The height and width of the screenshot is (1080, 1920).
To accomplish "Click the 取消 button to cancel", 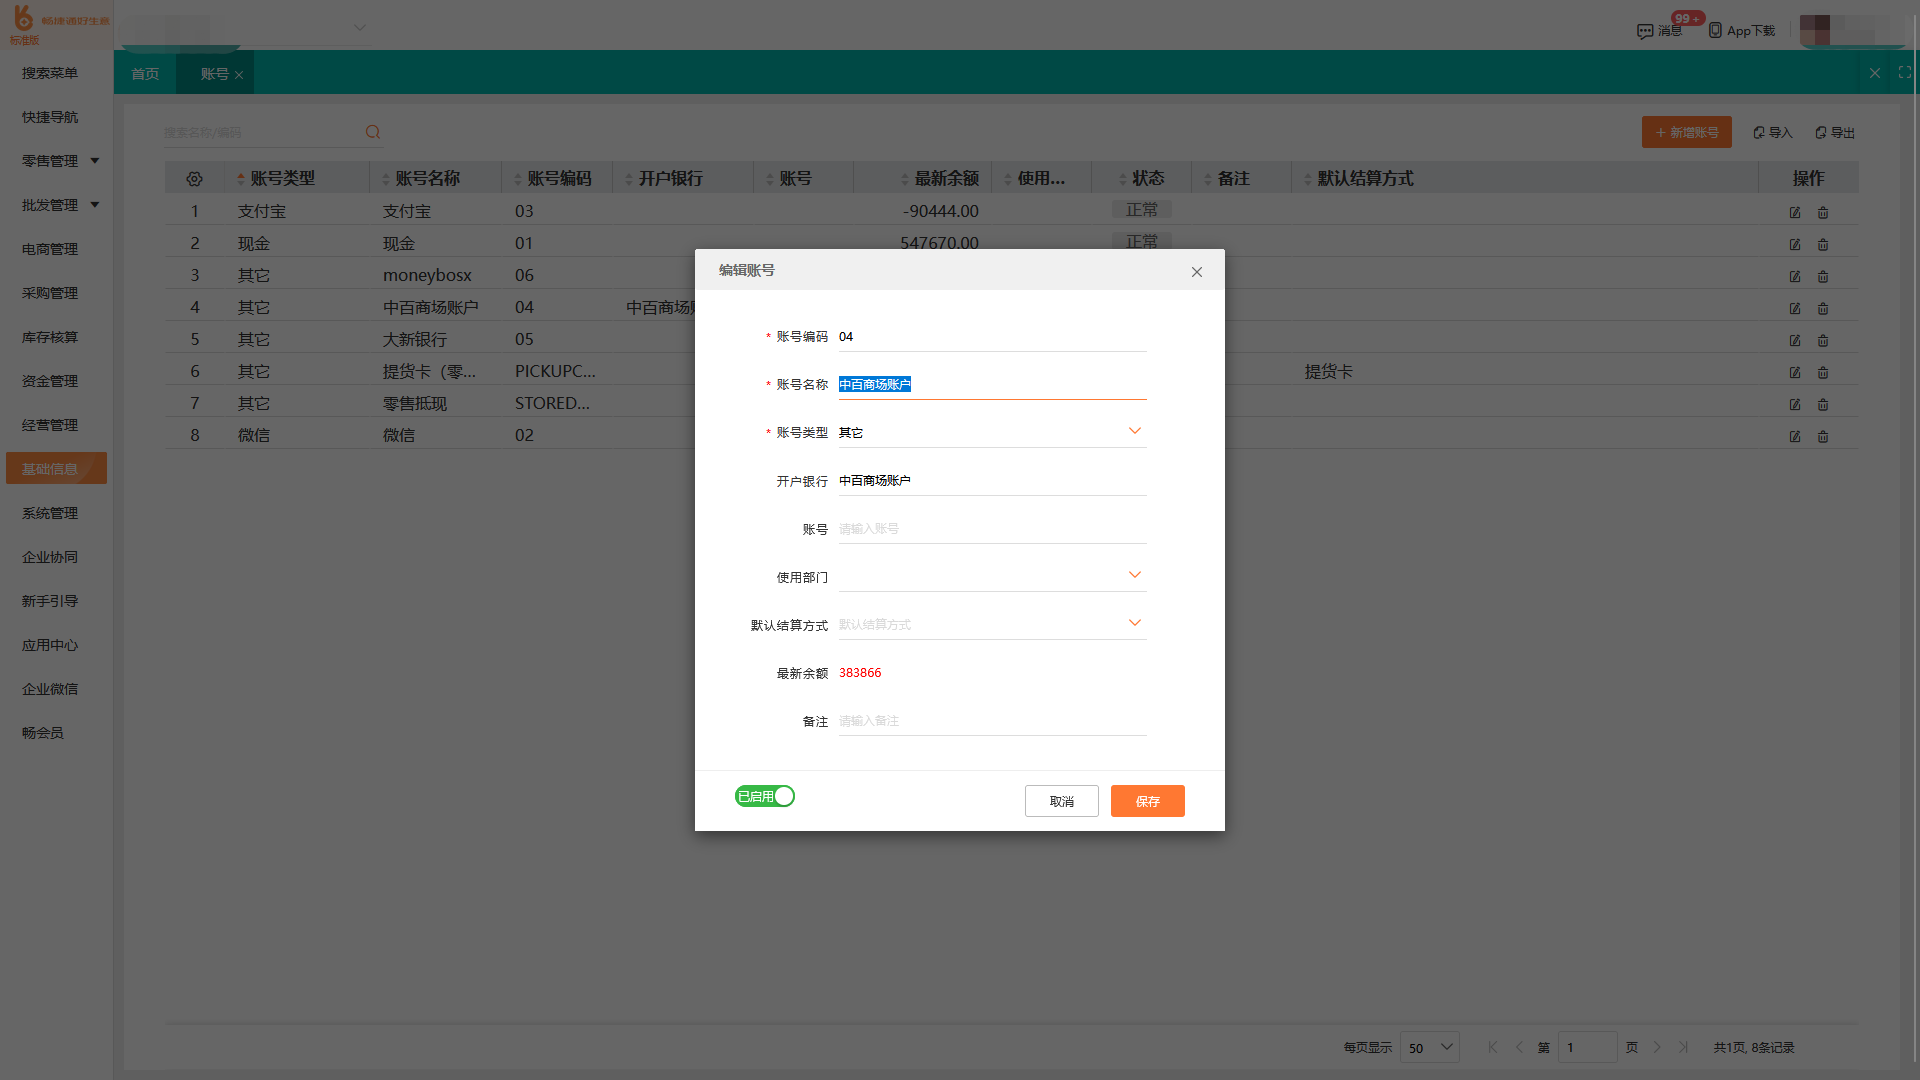I will pos(1062,800).
